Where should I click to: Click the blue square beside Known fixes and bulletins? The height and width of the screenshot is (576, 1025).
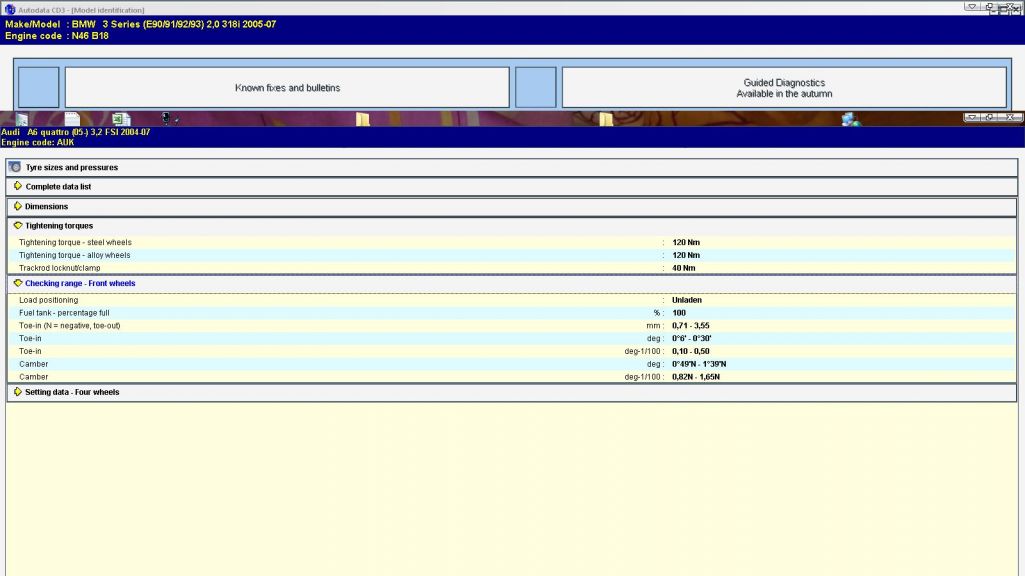39,88
